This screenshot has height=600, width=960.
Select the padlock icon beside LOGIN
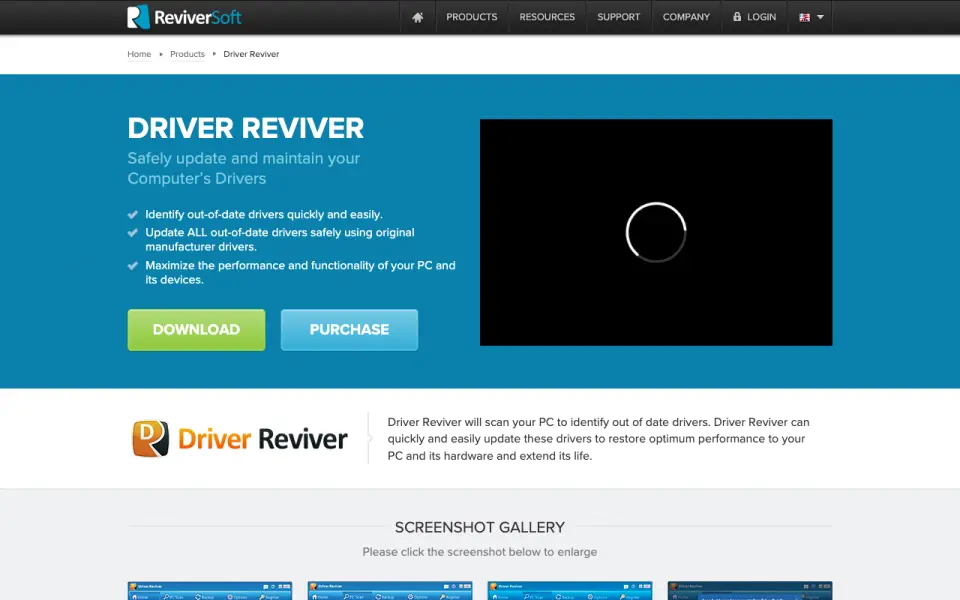(x=737, y=17)
